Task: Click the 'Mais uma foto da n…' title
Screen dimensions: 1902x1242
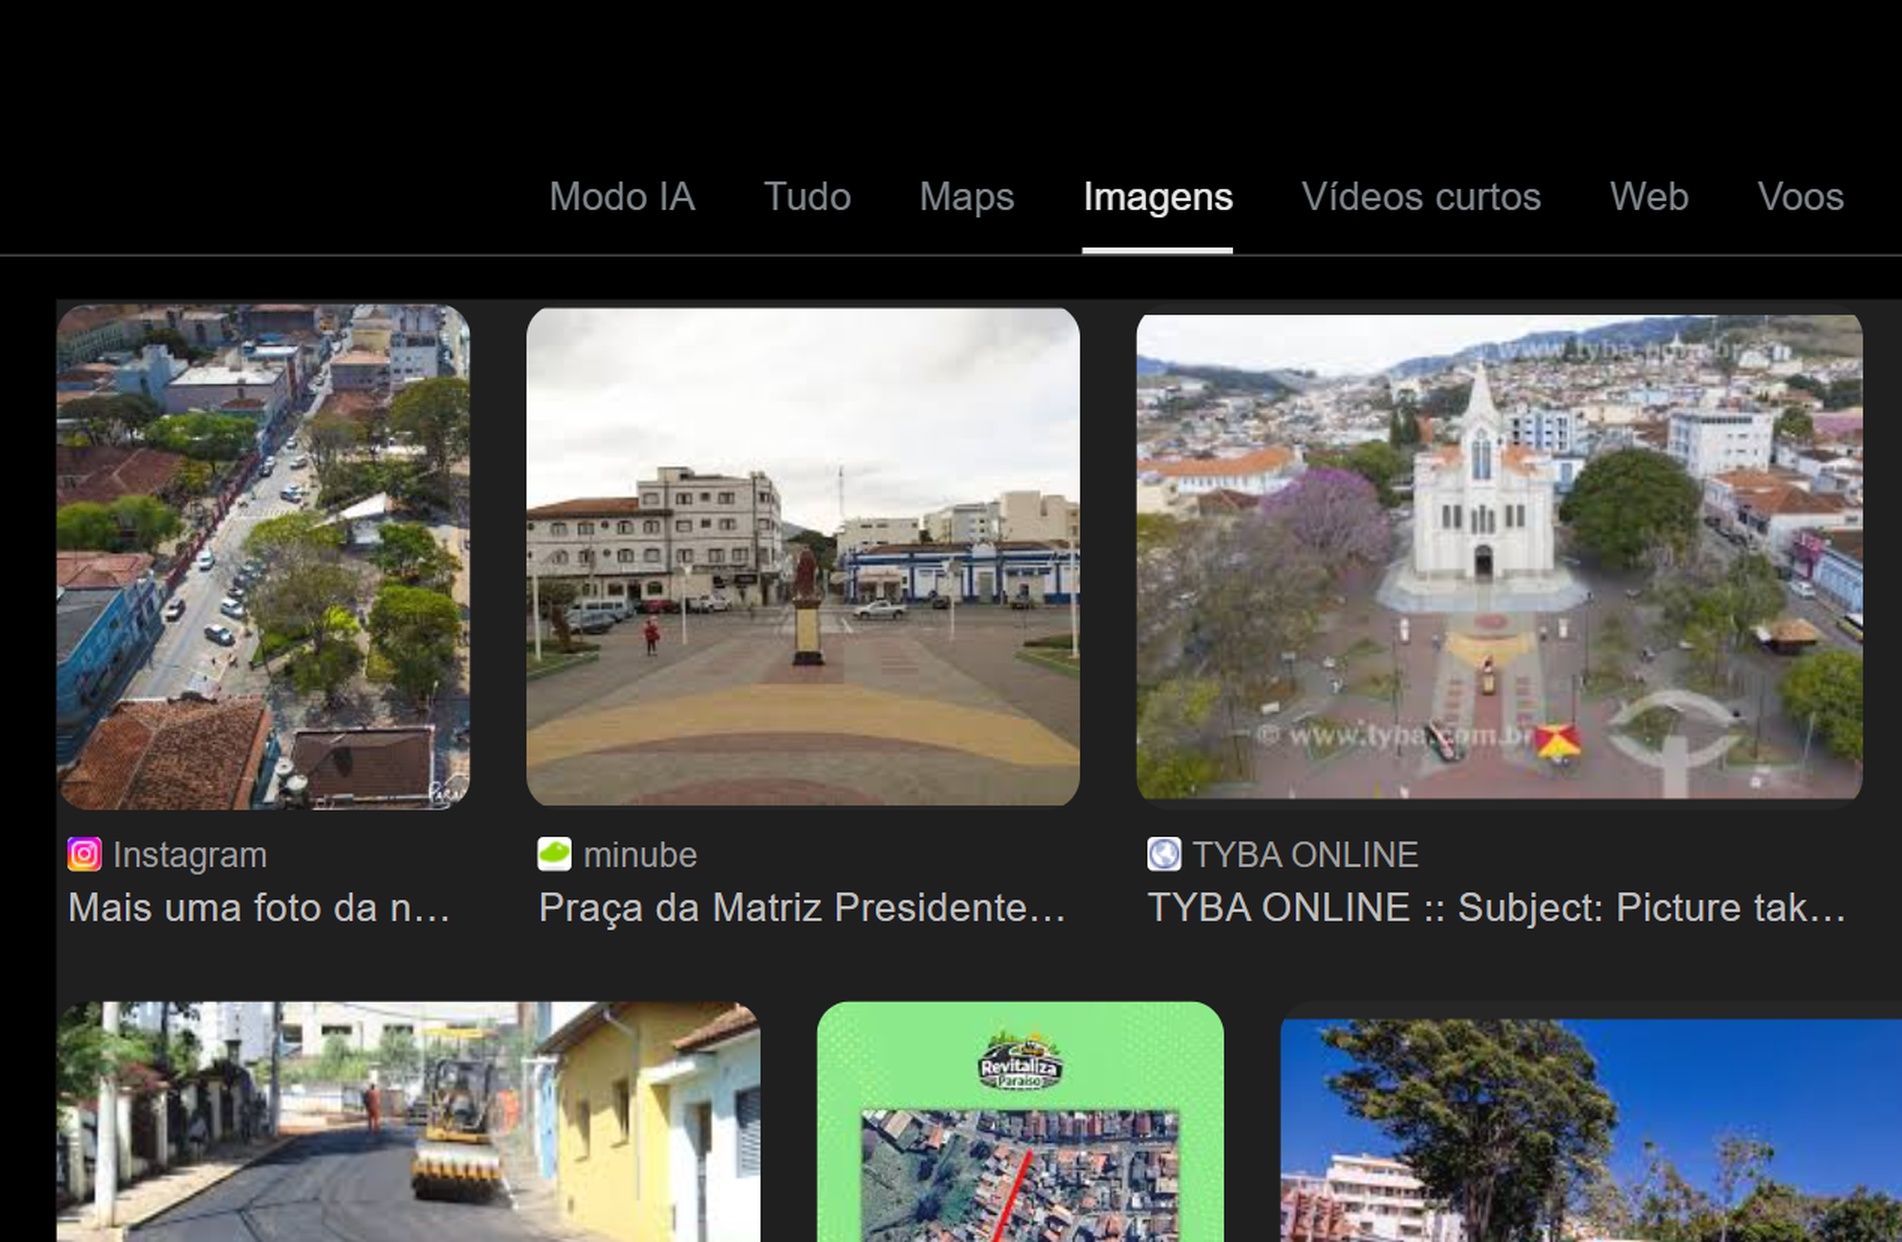Action: pyautogui.click(x=259, y=908)
